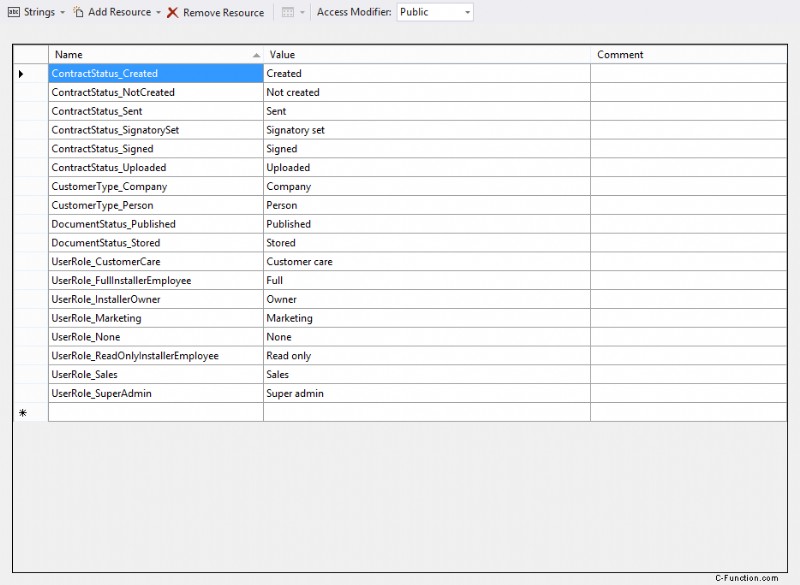Click the new row asterisk marker
The image size is (800, 585).
[23, 413]
